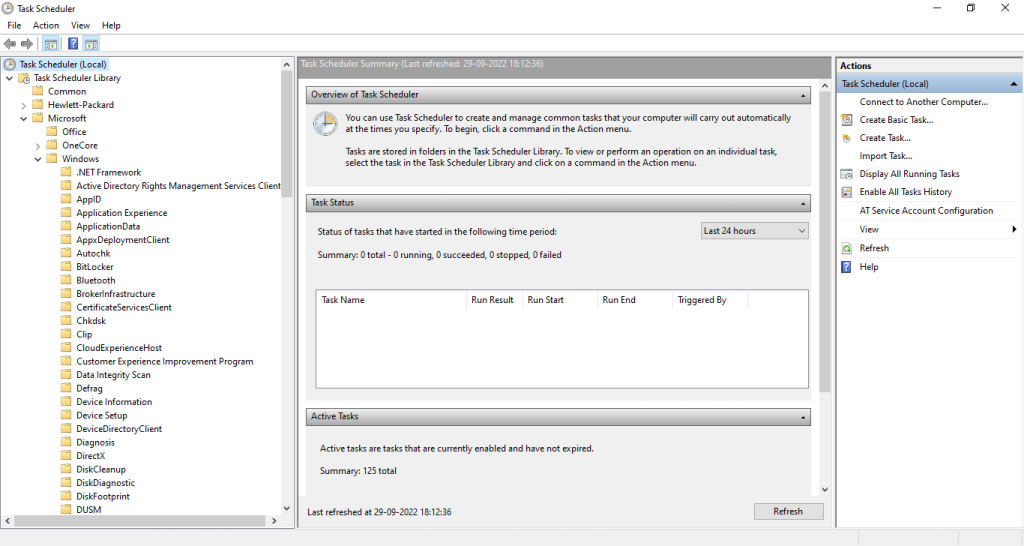The width and height of the screenshot is (1024, 546).
Task: Click Create Task icon in Actions pane
Action: (x=846, y=138)
